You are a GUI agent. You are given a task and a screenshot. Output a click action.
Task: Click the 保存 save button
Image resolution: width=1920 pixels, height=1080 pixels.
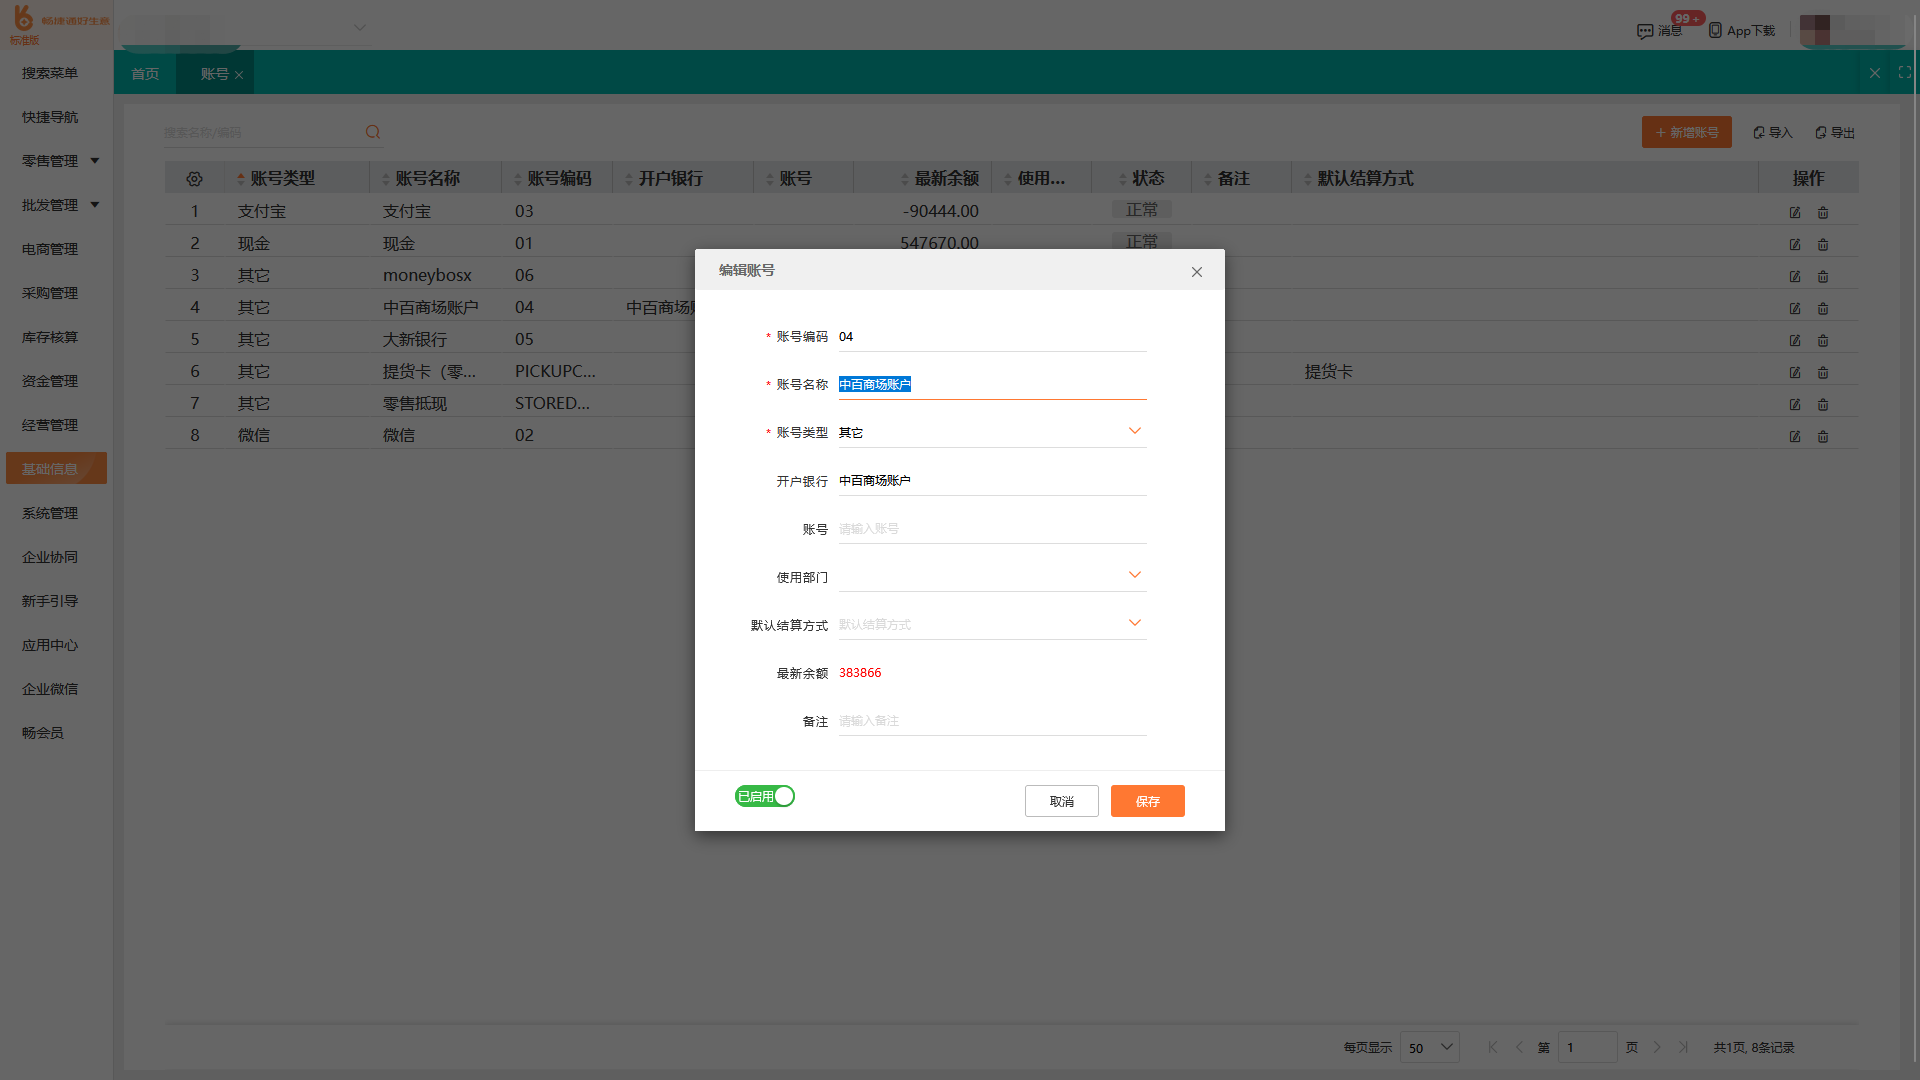point(1147,800)
